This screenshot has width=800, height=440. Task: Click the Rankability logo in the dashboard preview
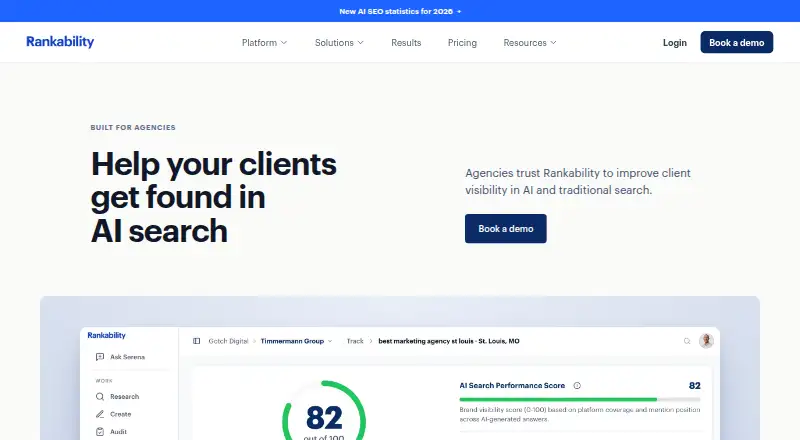(106, 335)
